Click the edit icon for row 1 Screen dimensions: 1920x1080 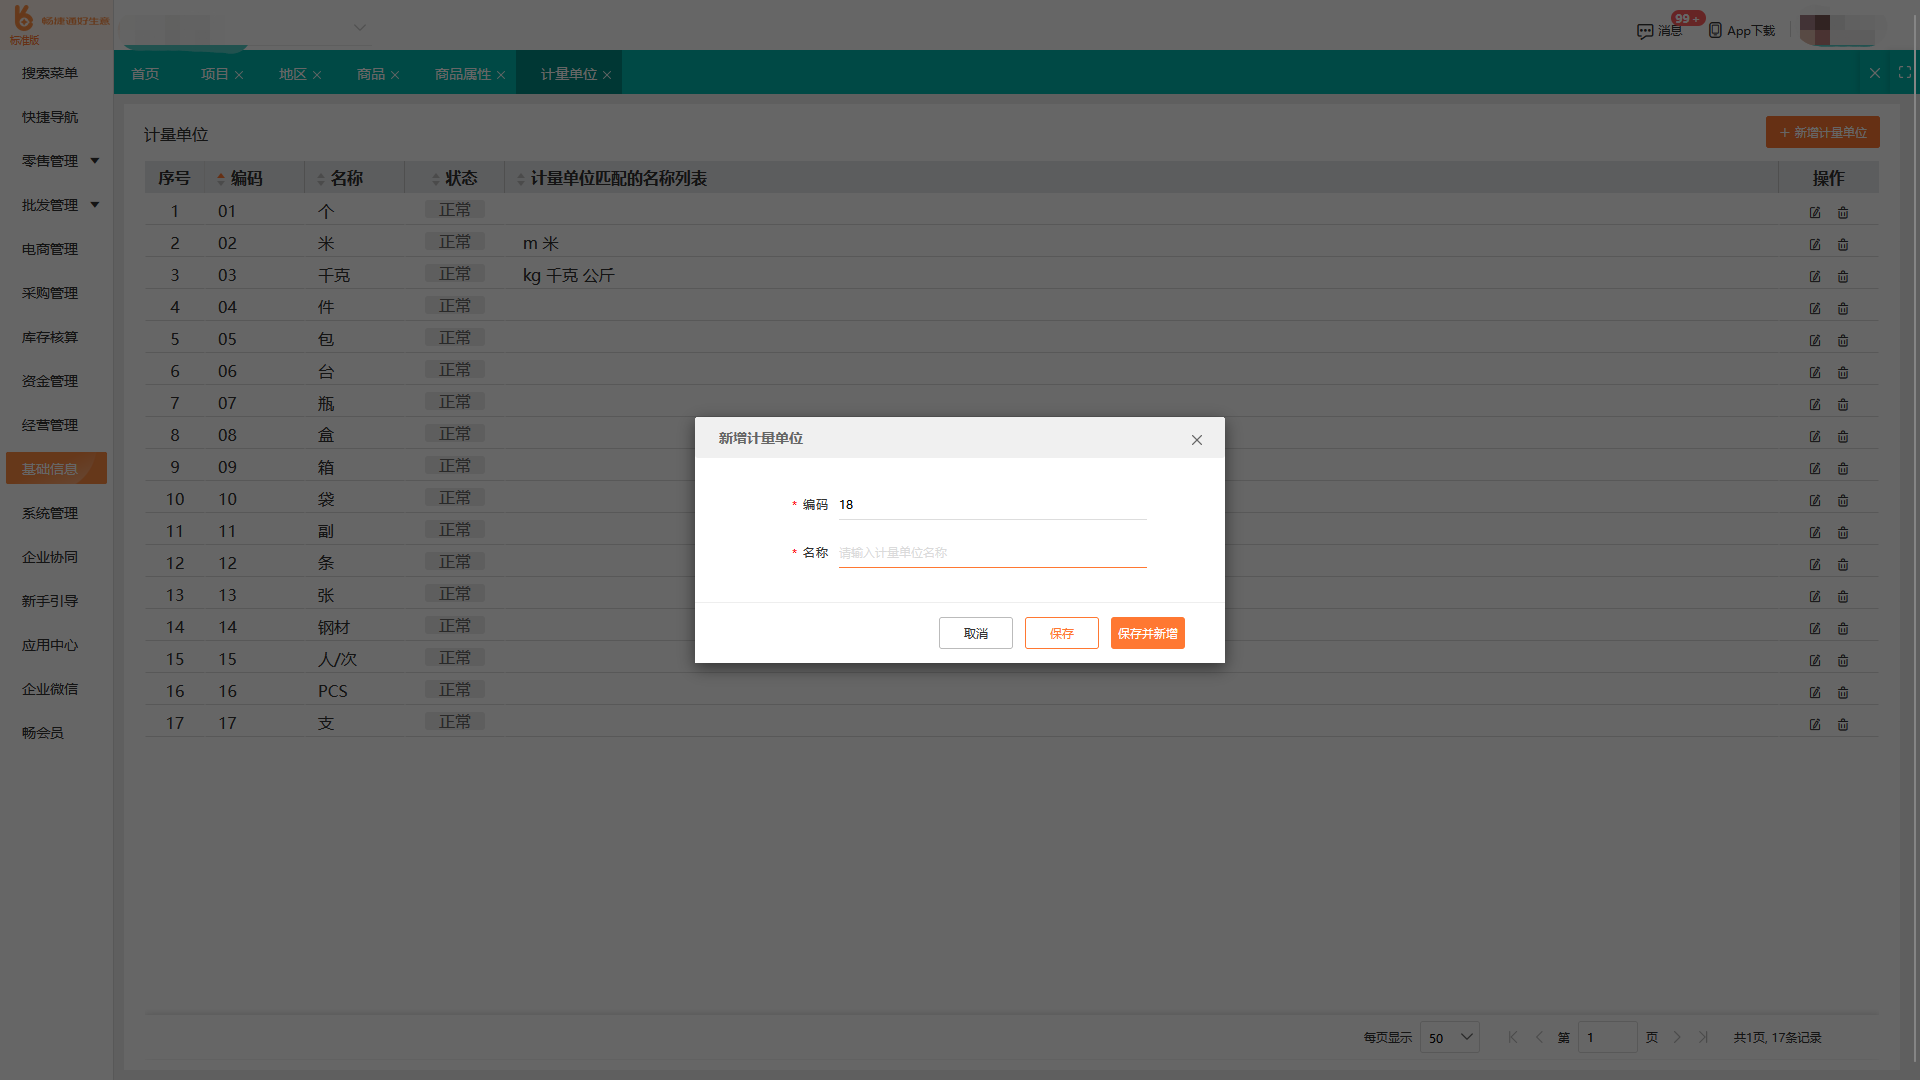(x=1815, y=211)
